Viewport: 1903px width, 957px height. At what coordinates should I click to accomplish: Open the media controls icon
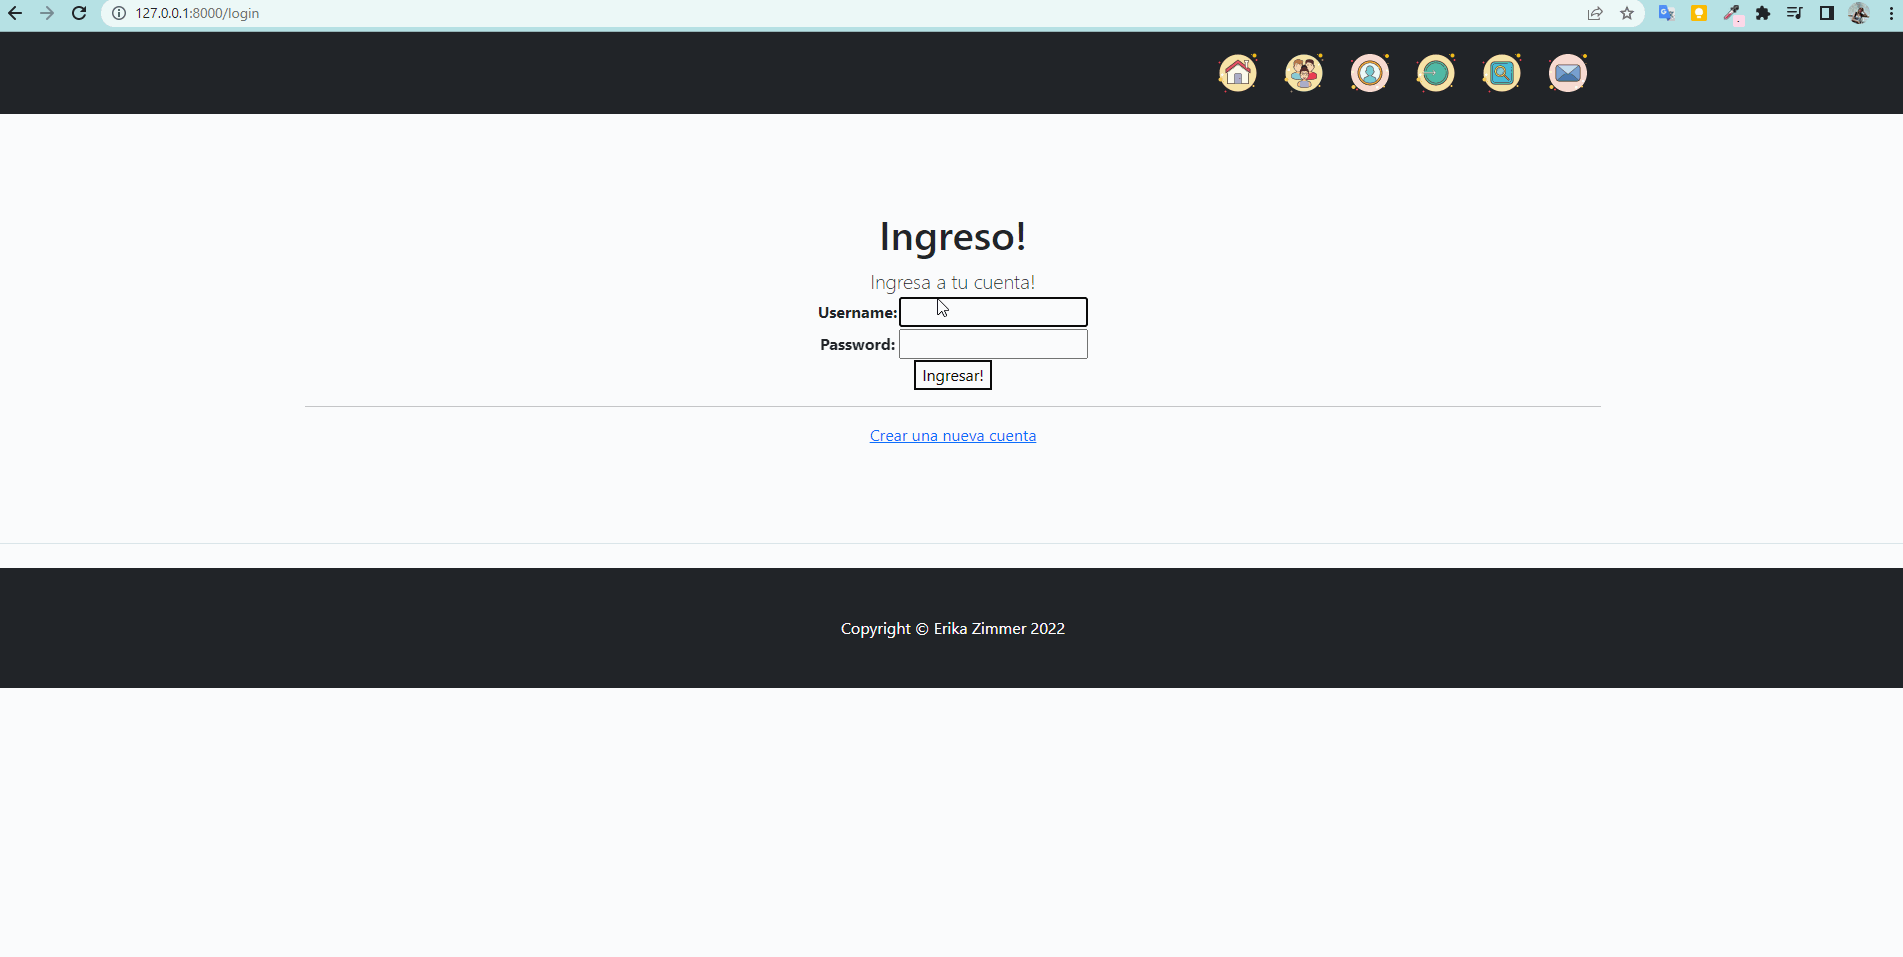pos(1795,13)
